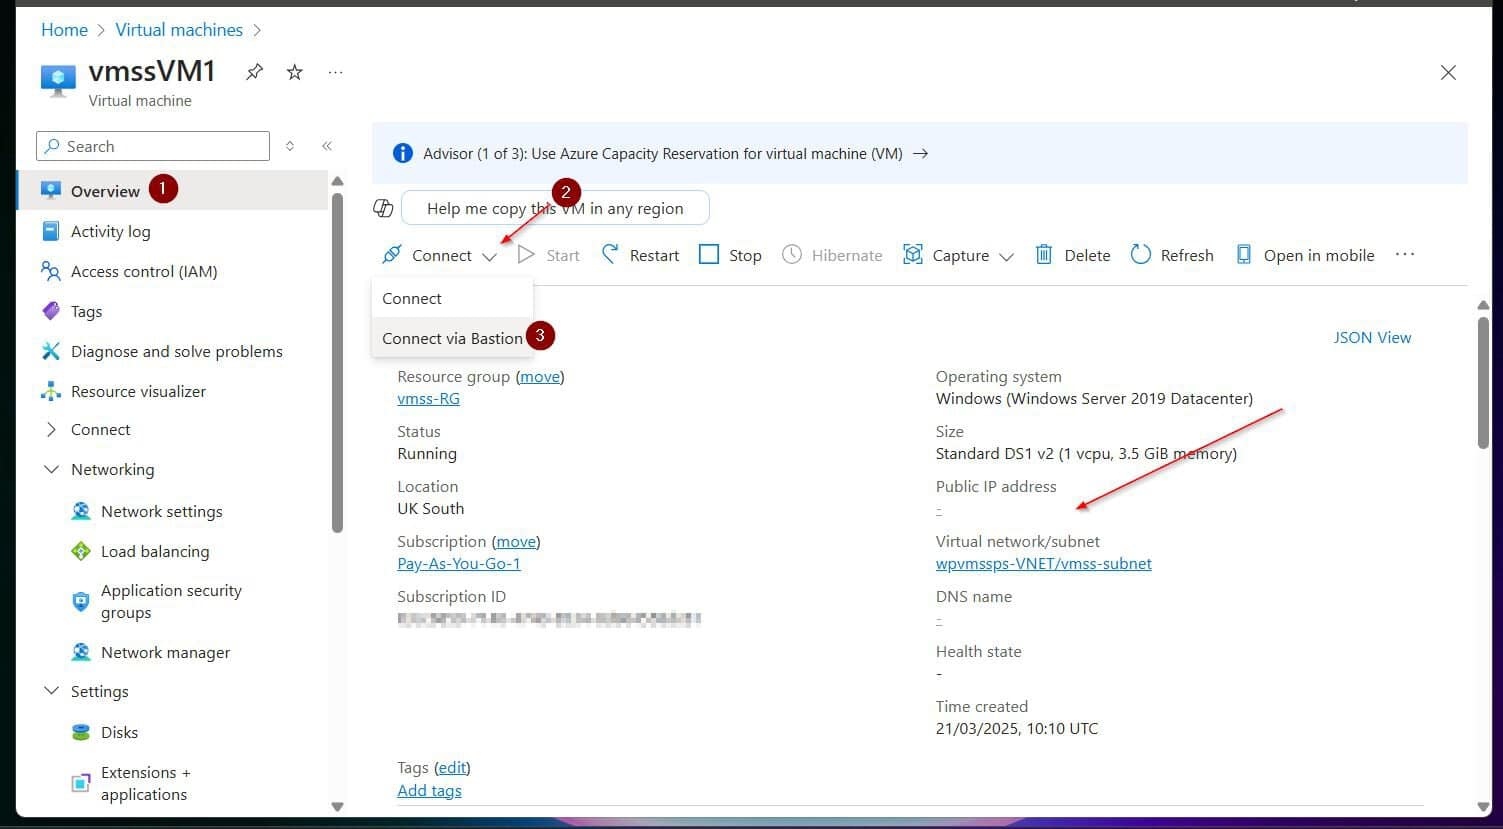Click the Stop icon in the command bar
The width and height of the screenshot is (1503, 829).
pos(710,254)
